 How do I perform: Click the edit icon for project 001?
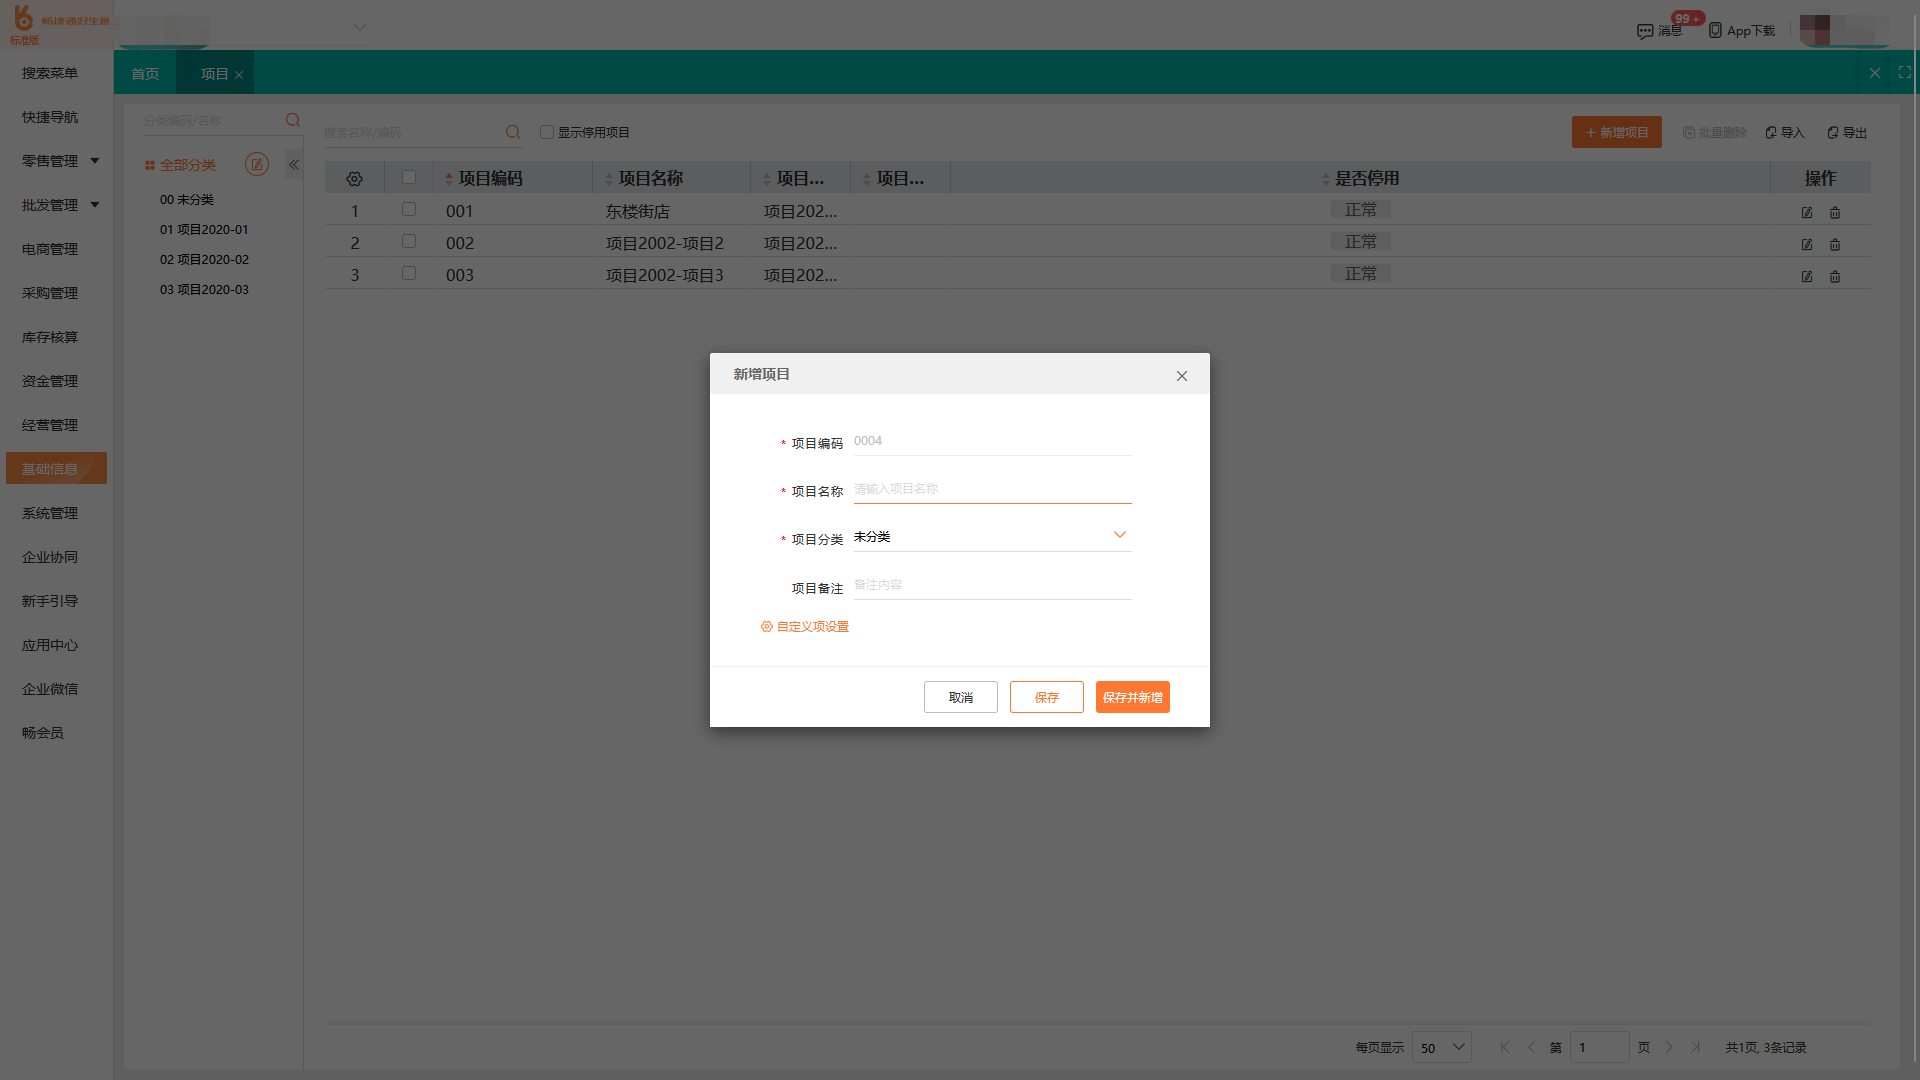point(1807,212)
